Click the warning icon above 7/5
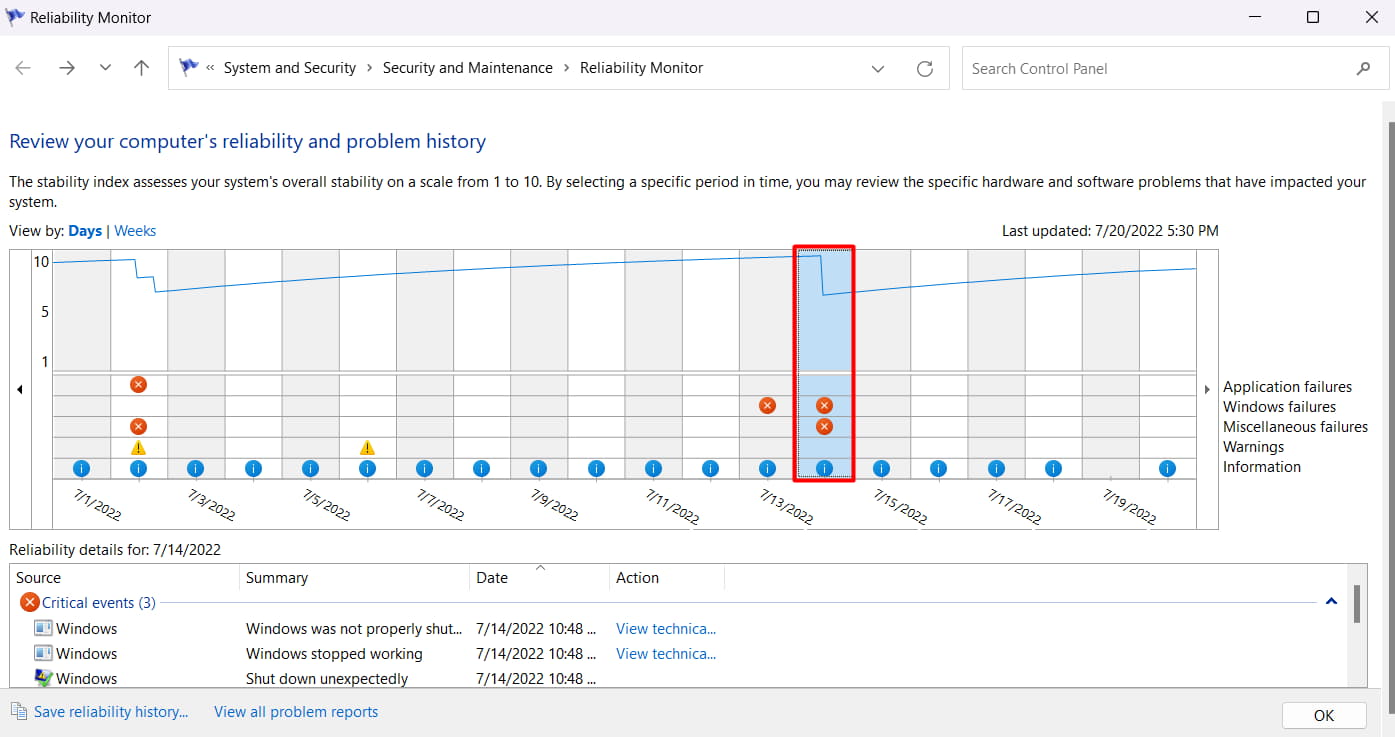This screenshot has height=737, width=1395. [367, 447]
